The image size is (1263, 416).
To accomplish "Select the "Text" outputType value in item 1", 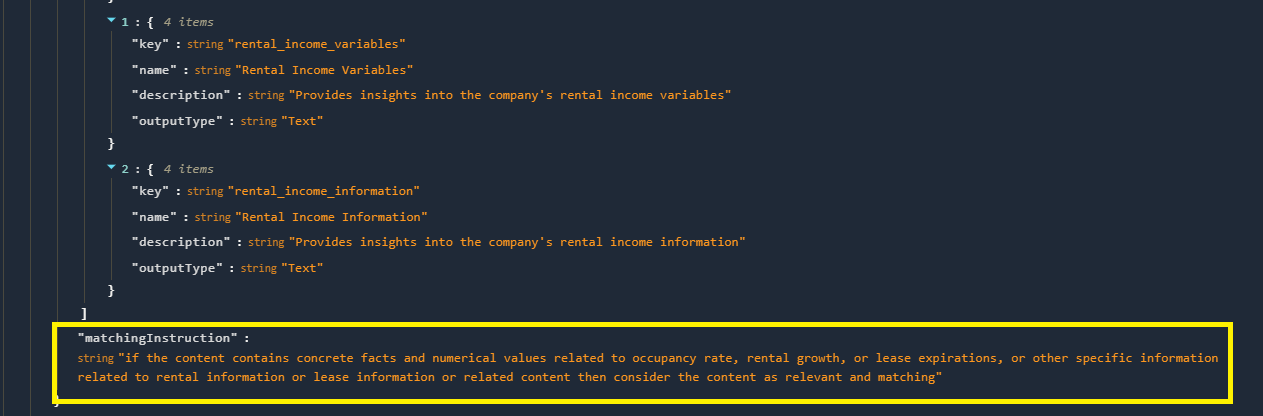I will coord(302,120).
